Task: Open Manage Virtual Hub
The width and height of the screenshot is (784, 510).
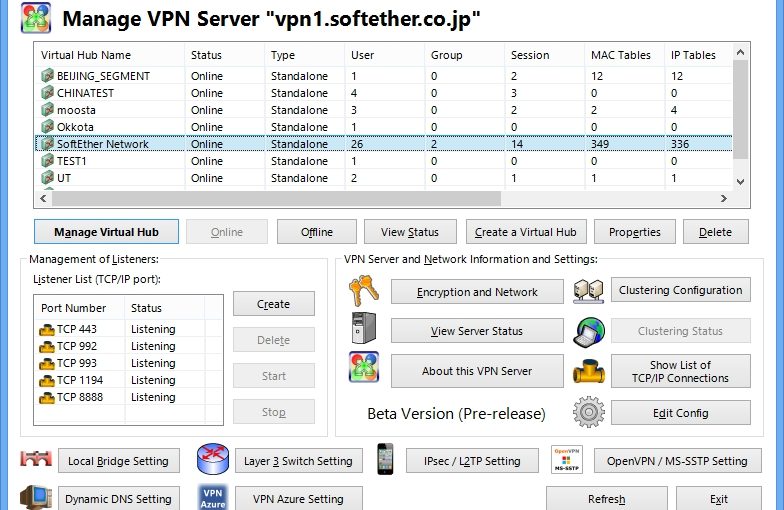Action: tap(105, 232)
